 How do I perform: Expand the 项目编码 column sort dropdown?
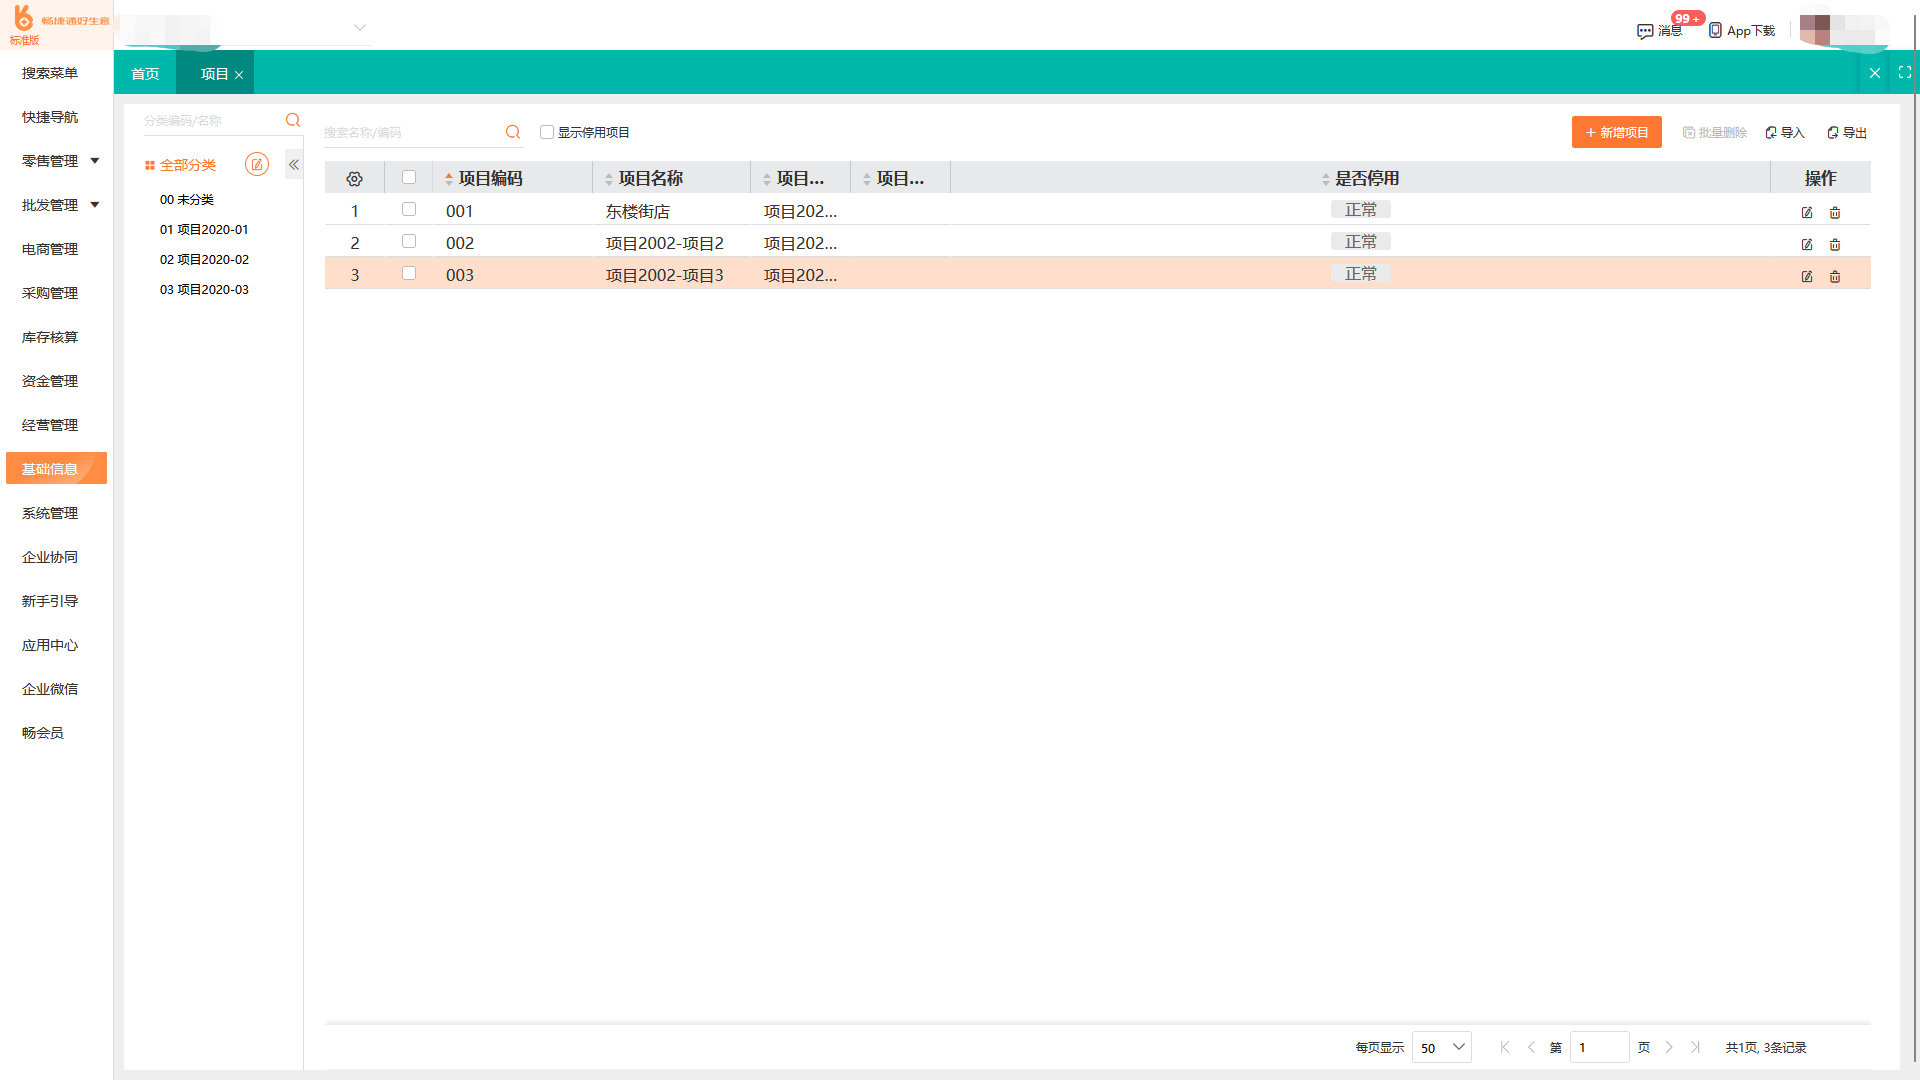tap(448, 178)
